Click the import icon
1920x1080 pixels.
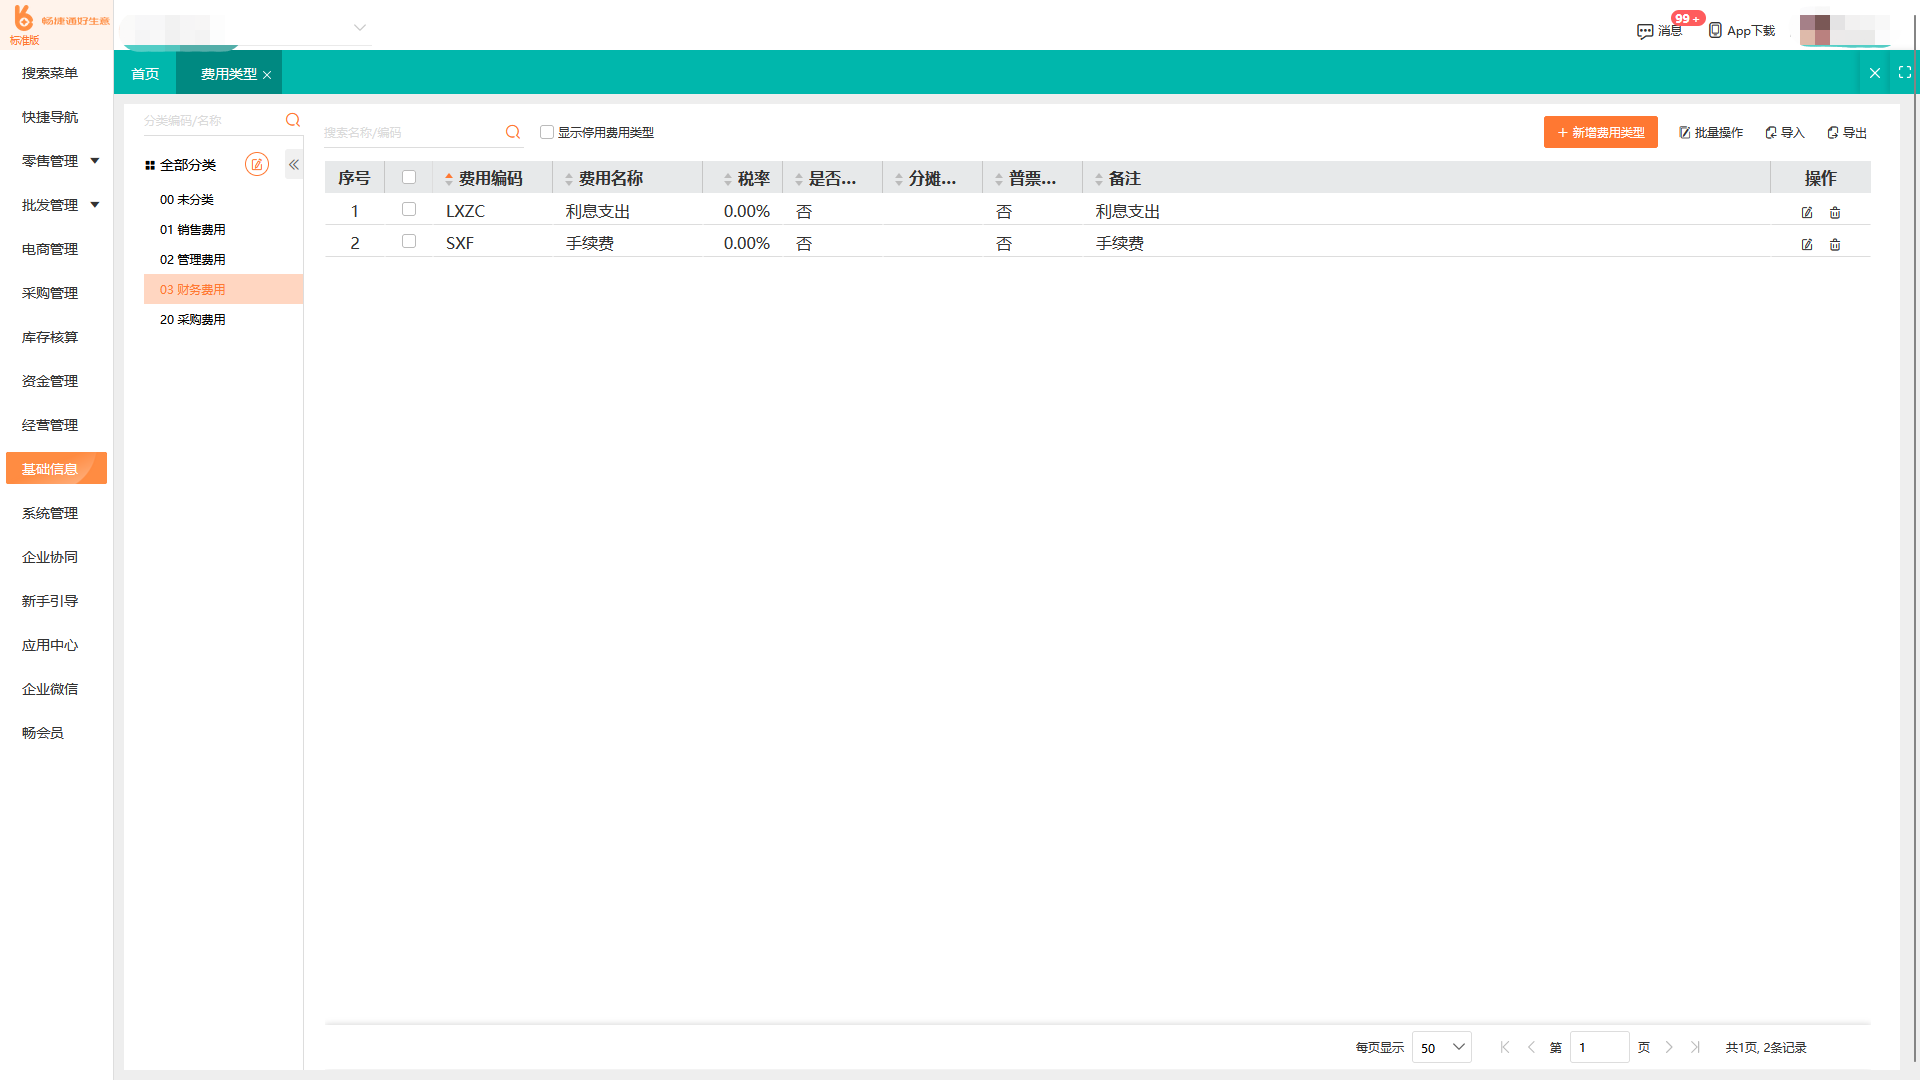point(1787,132)
